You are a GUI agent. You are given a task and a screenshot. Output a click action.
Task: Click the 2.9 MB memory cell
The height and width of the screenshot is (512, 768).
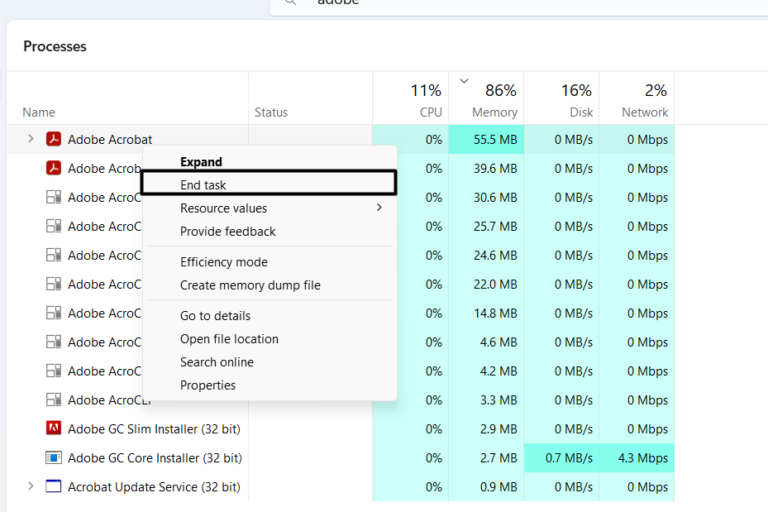point(486,429)
